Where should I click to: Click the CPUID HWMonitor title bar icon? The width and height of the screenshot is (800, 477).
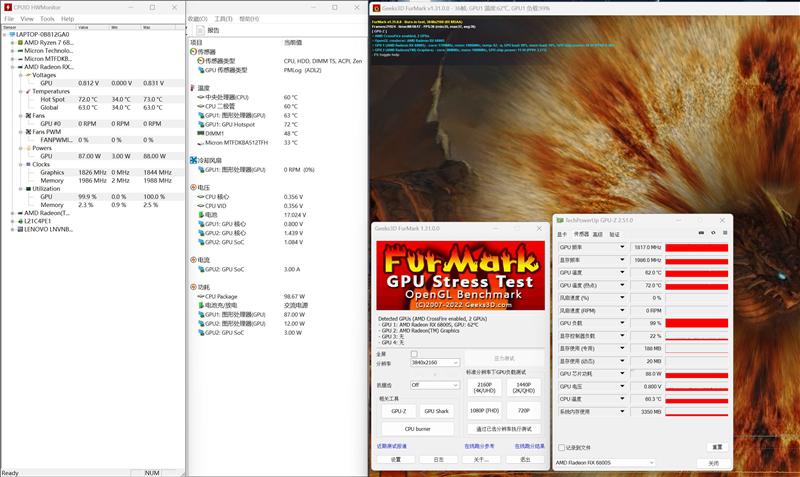6,6
